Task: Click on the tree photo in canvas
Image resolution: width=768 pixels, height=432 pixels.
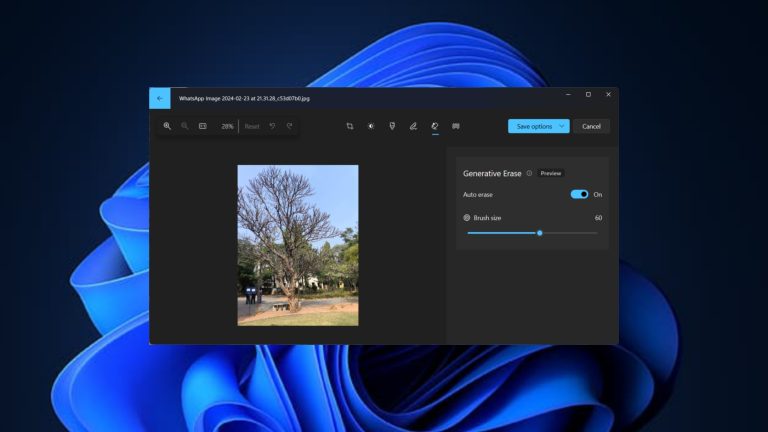Action: click(298, 245)
